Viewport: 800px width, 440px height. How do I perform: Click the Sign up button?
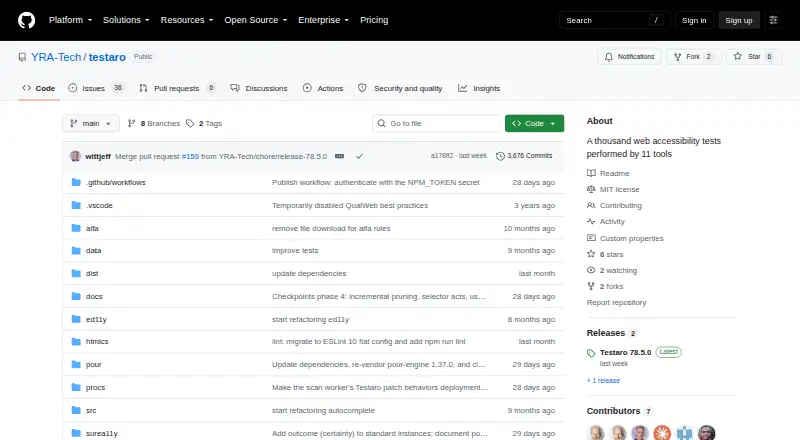[739, 20]
